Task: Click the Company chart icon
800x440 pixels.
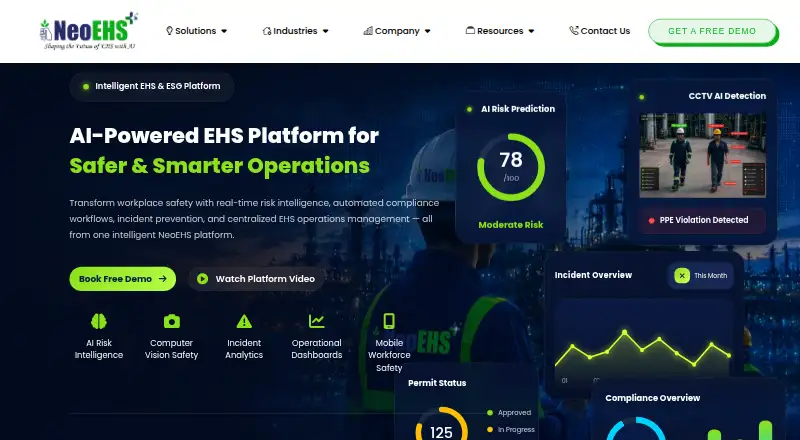Action: tap(368, 31)
